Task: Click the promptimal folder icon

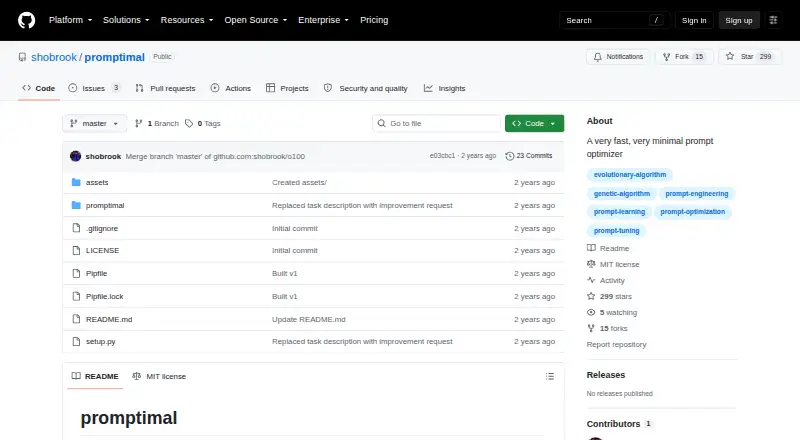Action: click(x=76, y=205)
